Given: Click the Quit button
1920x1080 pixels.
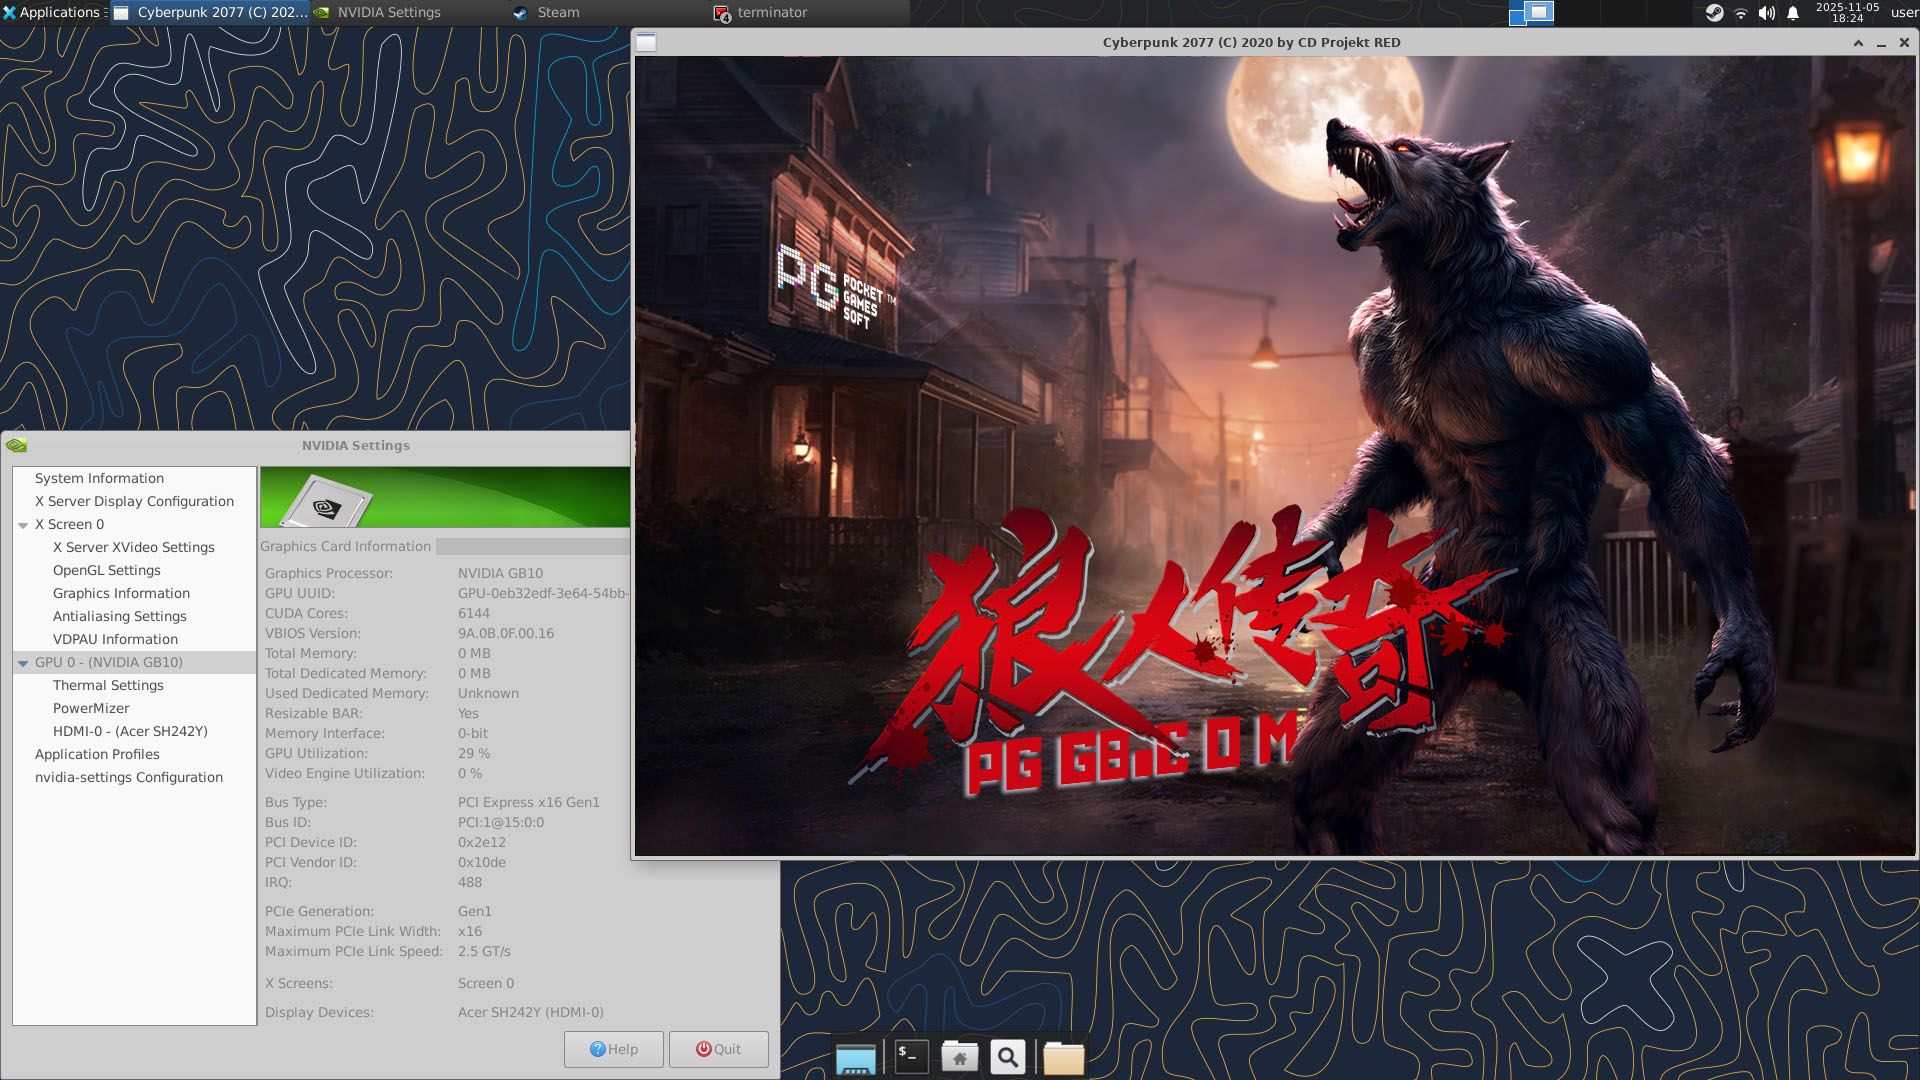Looking at the screenshot, I should coord(718,1049).
